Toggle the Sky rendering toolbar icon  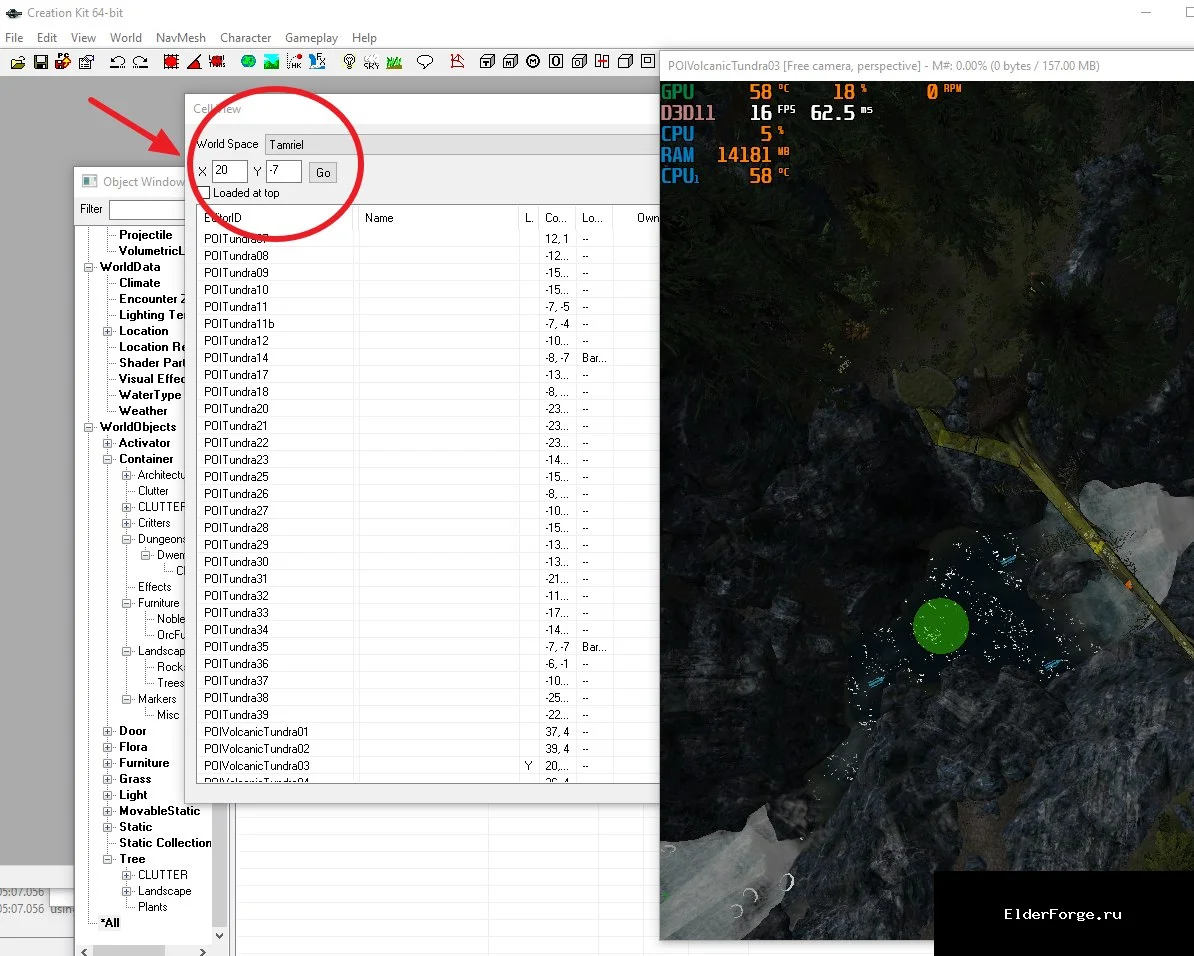[x=371, y=62]
